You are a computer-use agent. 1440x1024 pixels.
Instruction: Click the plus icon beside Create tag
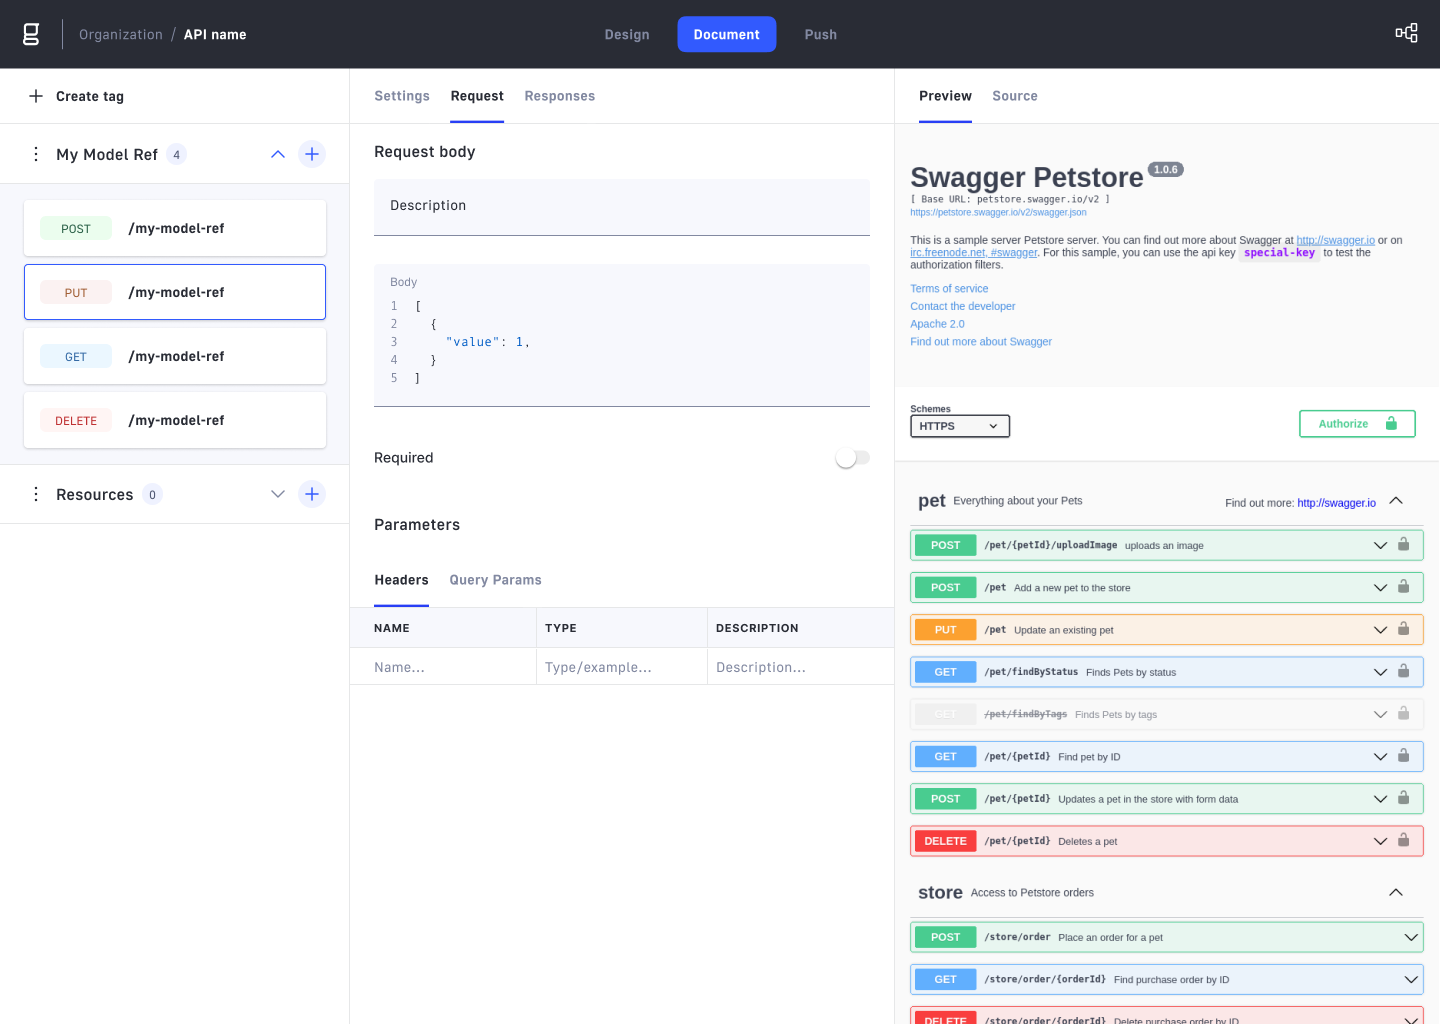[x=36, y=95]
